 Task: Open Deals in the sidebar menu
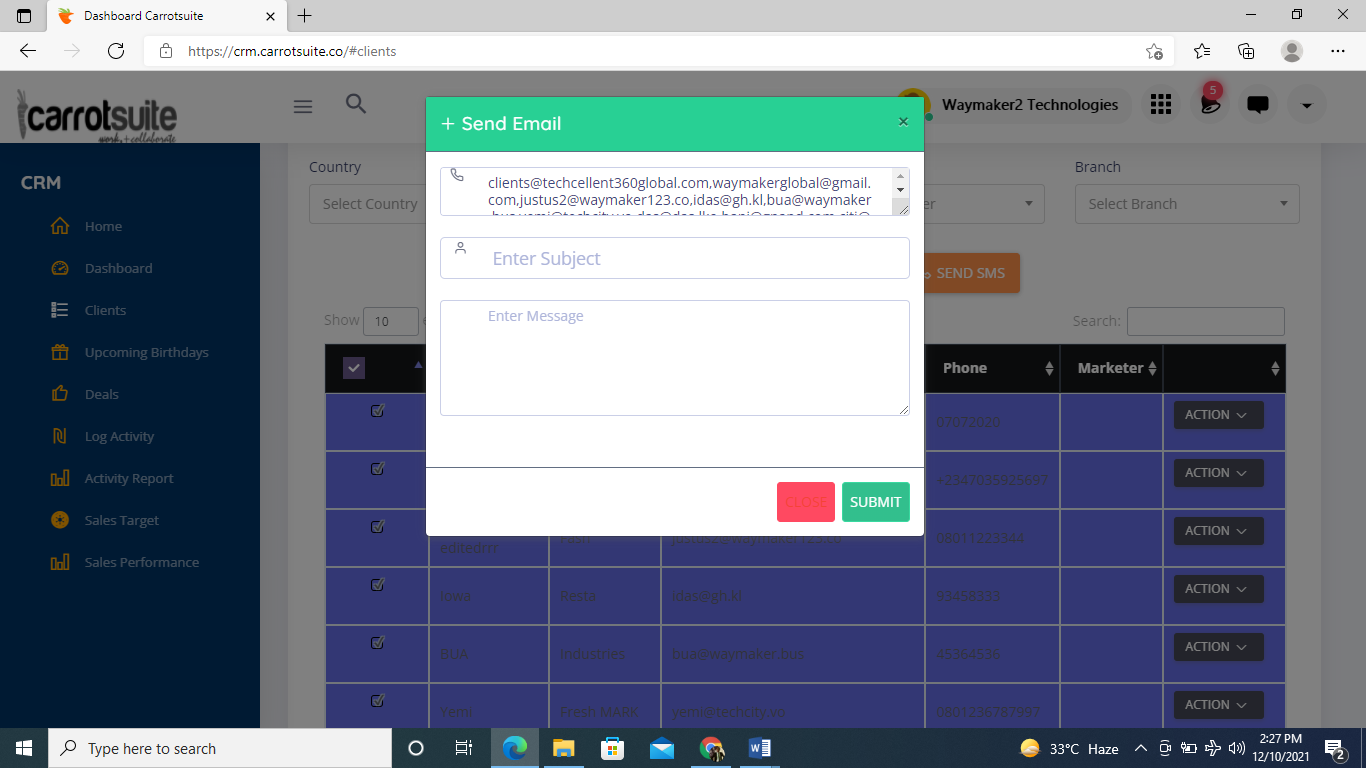pos(101,394)
